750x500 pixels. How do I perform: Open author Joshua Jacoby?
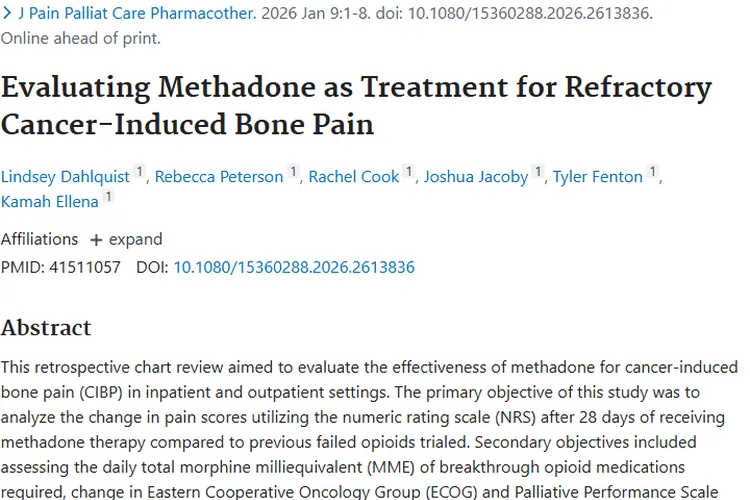(x=476, y=177)
